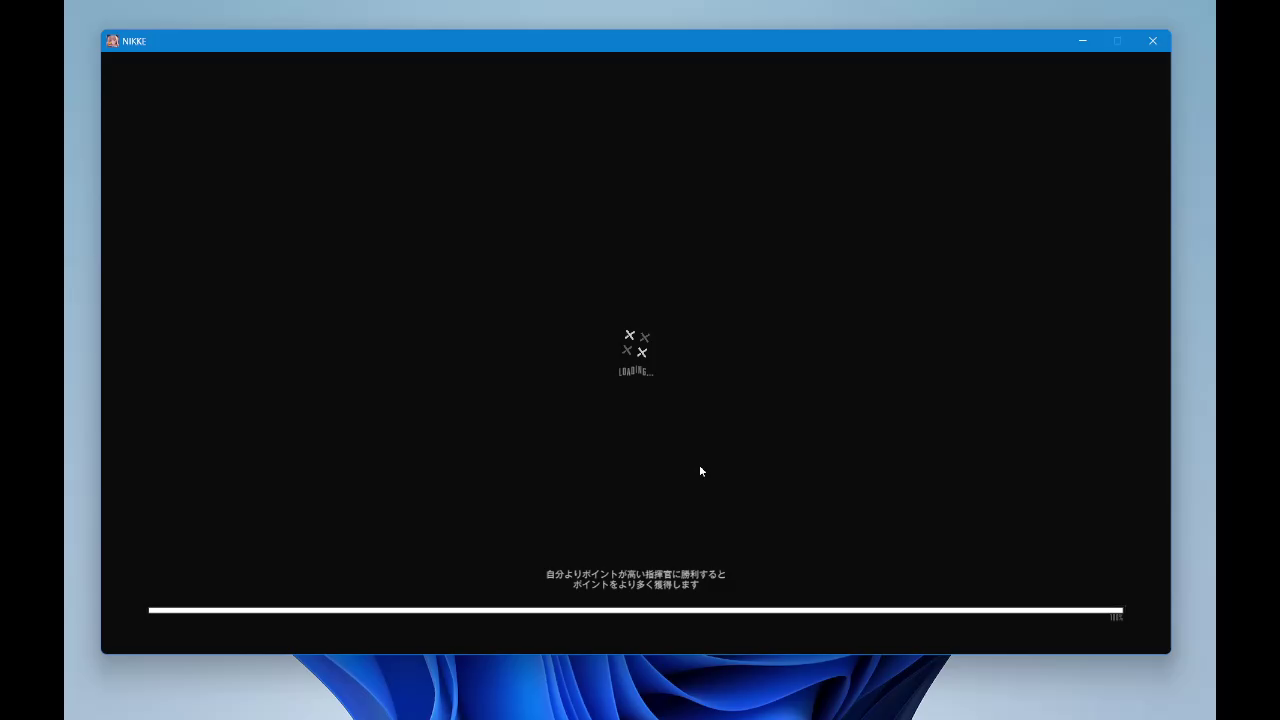Image resolution: width=1280 pixels, height=720 pixels.
Task: Click the dim lower-left X of the spinner
Action: (627, 350)
